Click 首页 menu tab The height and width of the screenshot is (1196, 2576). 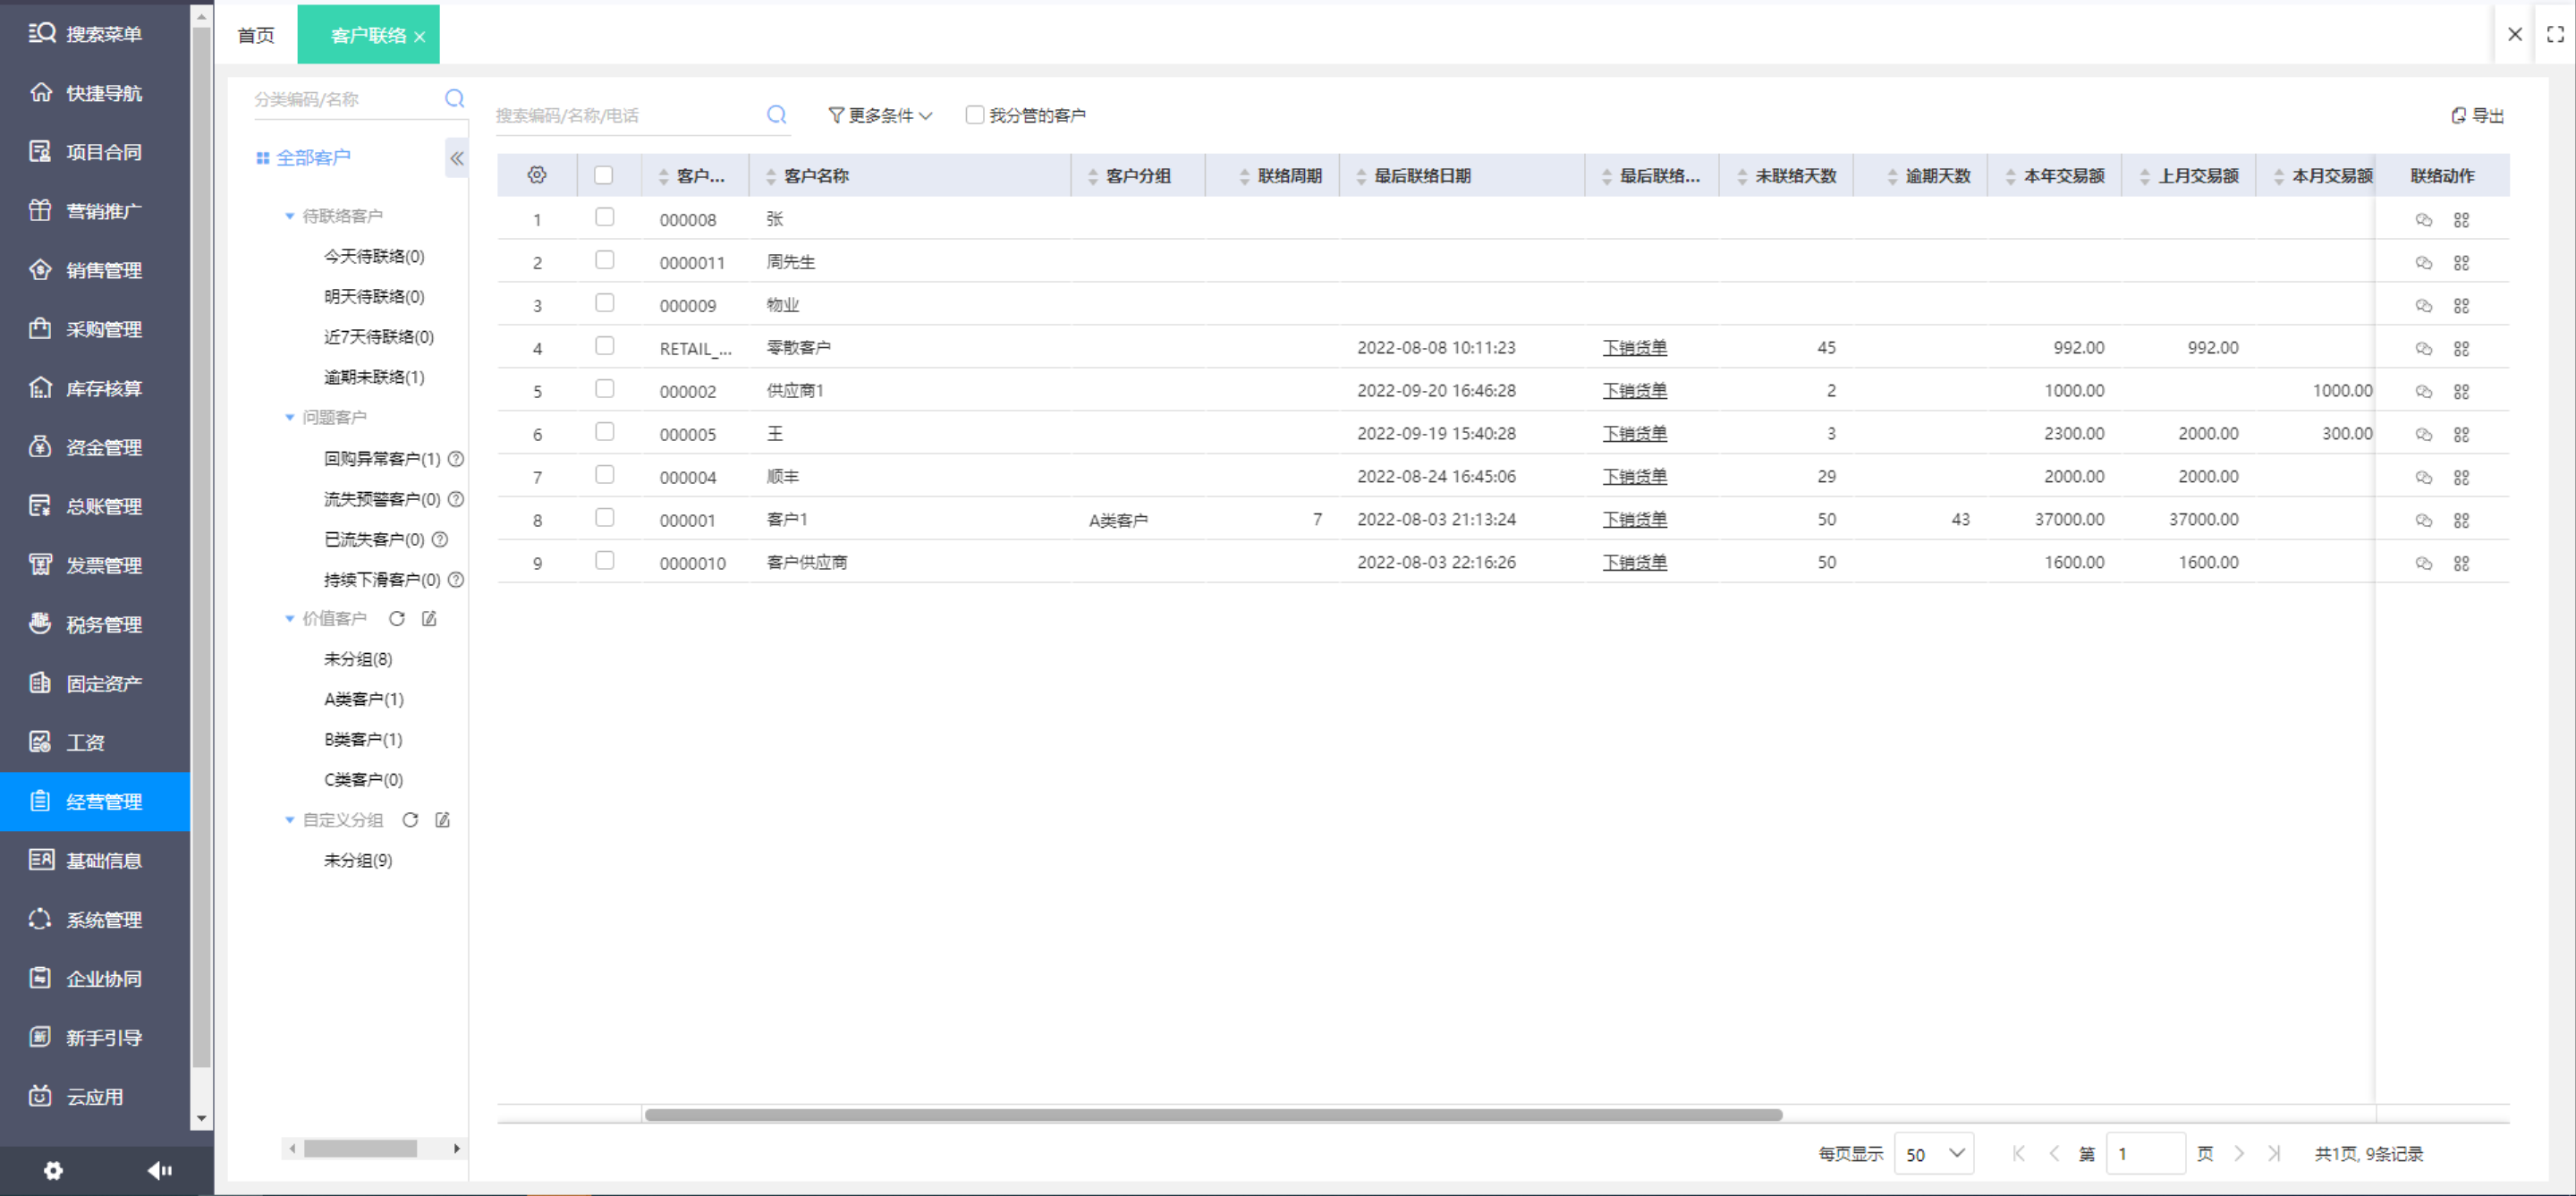(255, 35)
